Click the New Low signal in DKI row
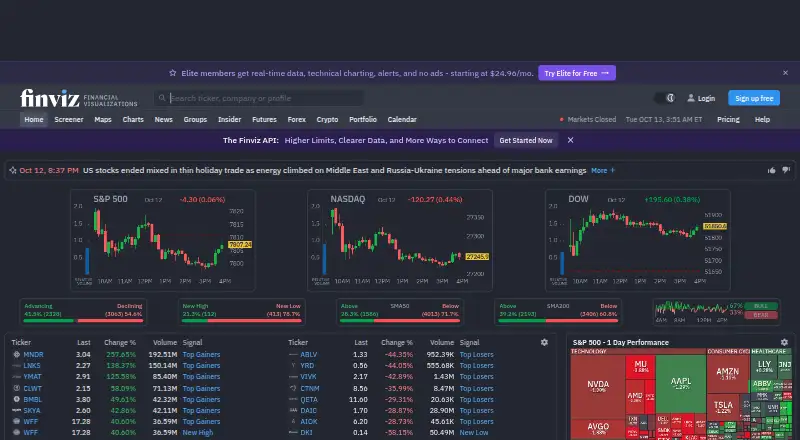The width and height of the screenshot is (800, 440). pos(474,432)
